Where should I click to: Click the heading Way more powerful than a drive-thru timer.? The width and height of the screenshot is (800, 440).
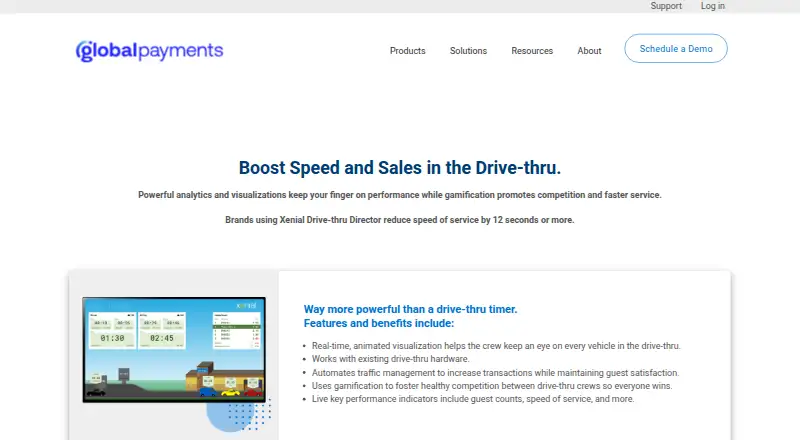point(410,309)
